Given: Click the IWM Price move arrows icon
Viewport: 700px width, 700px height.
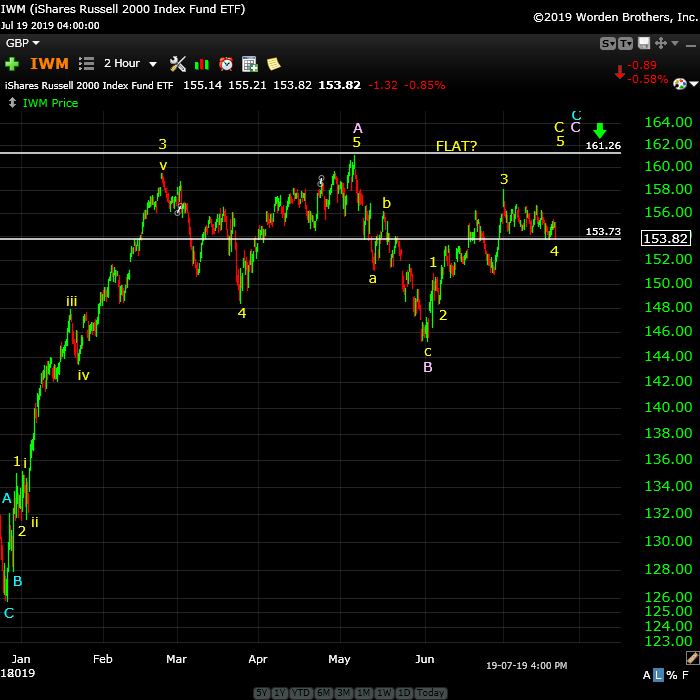Looking at the screenshot, I should tap(12, 103).
